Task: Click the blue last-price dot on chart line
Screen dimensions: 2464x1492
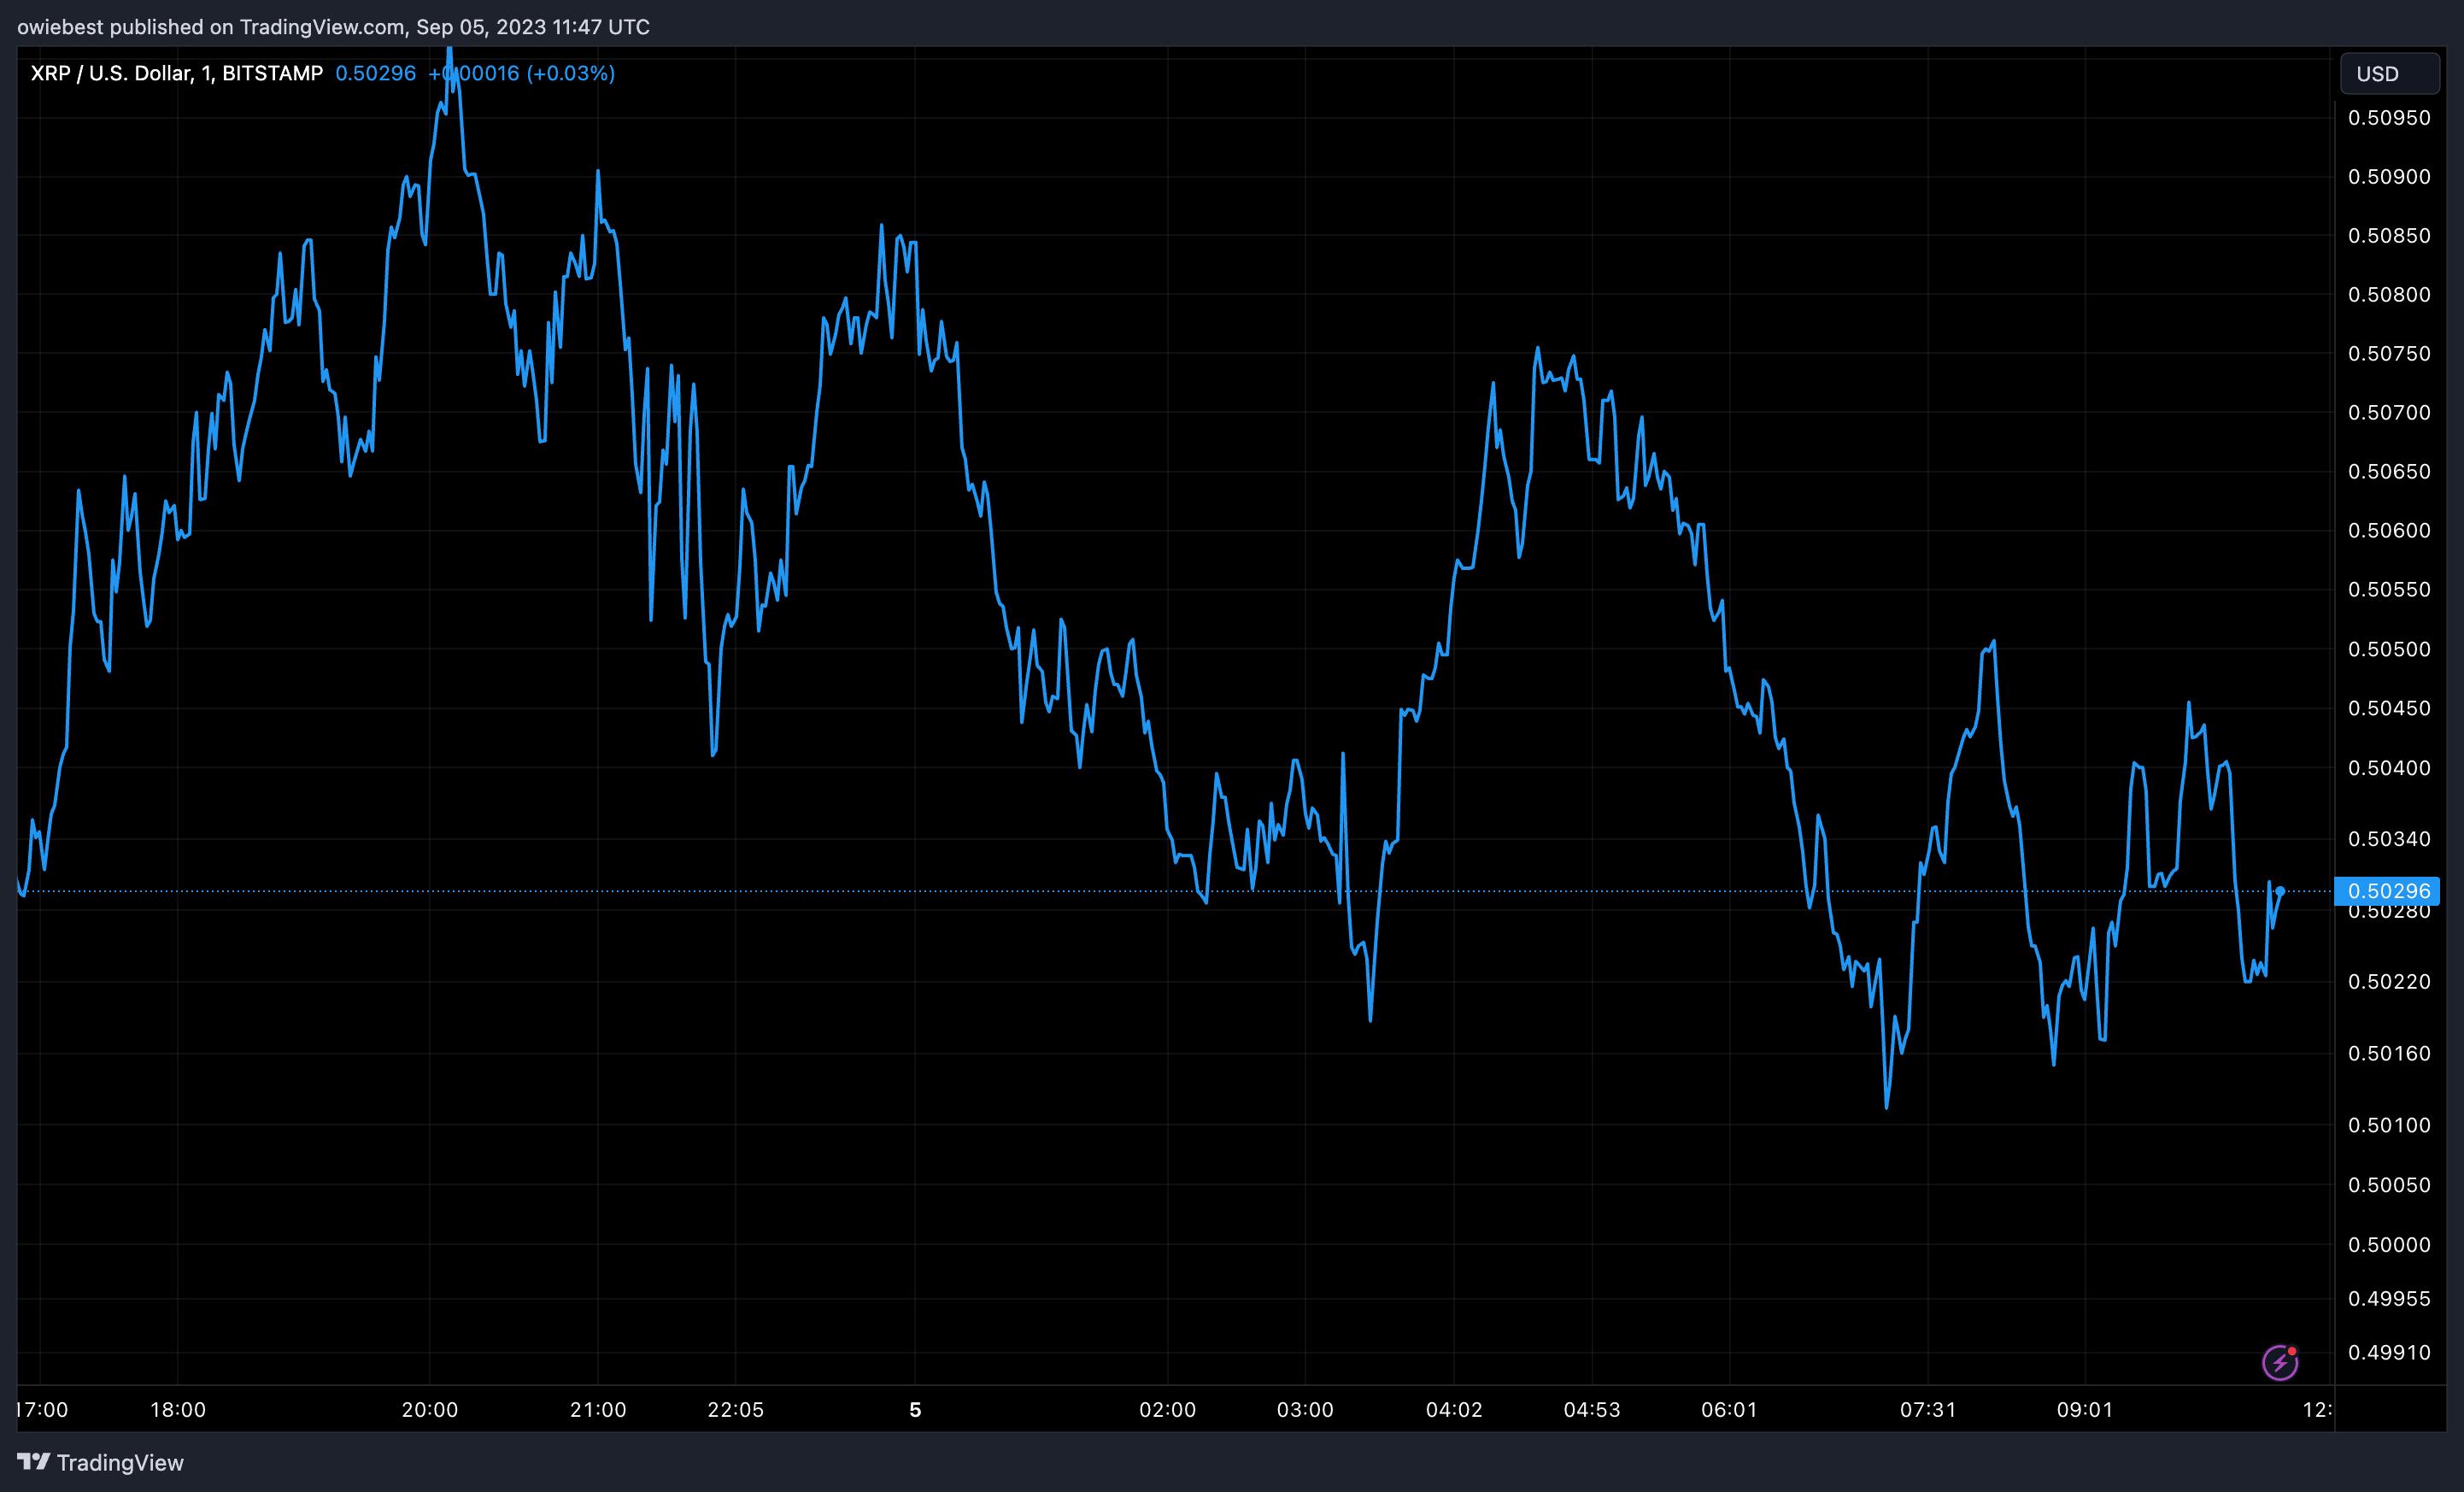Action: 2280,891
